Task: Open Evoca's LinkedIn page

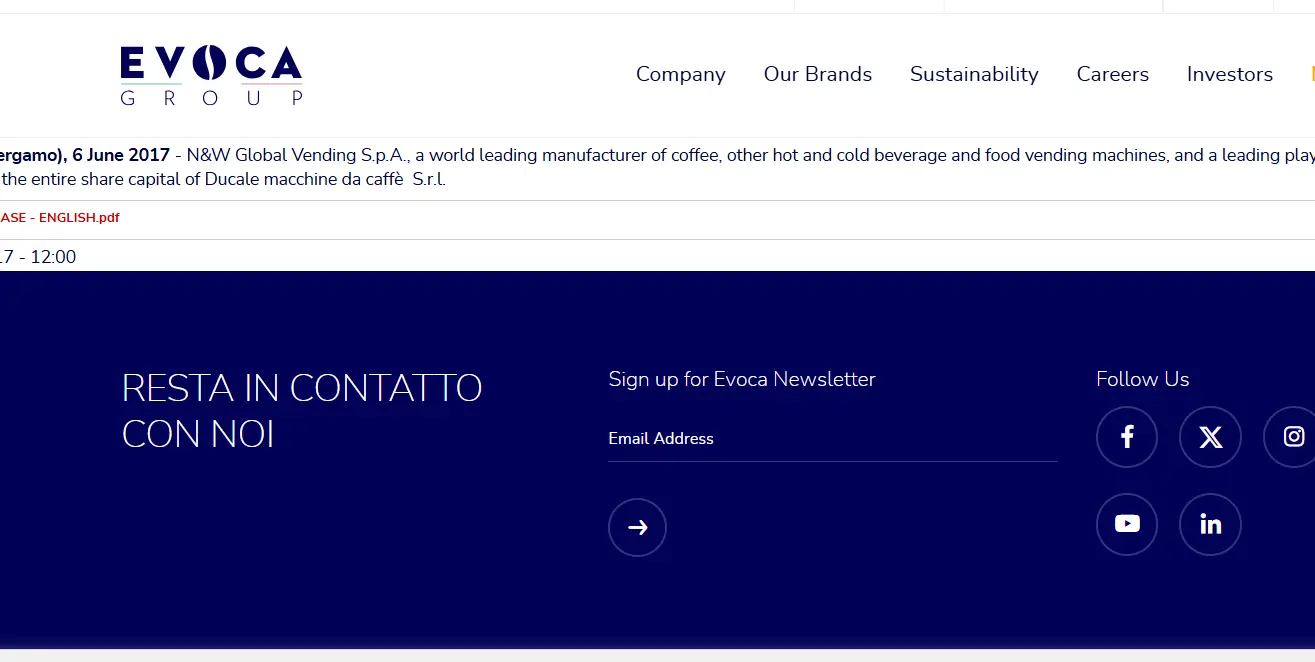Action: point(1210,524)
